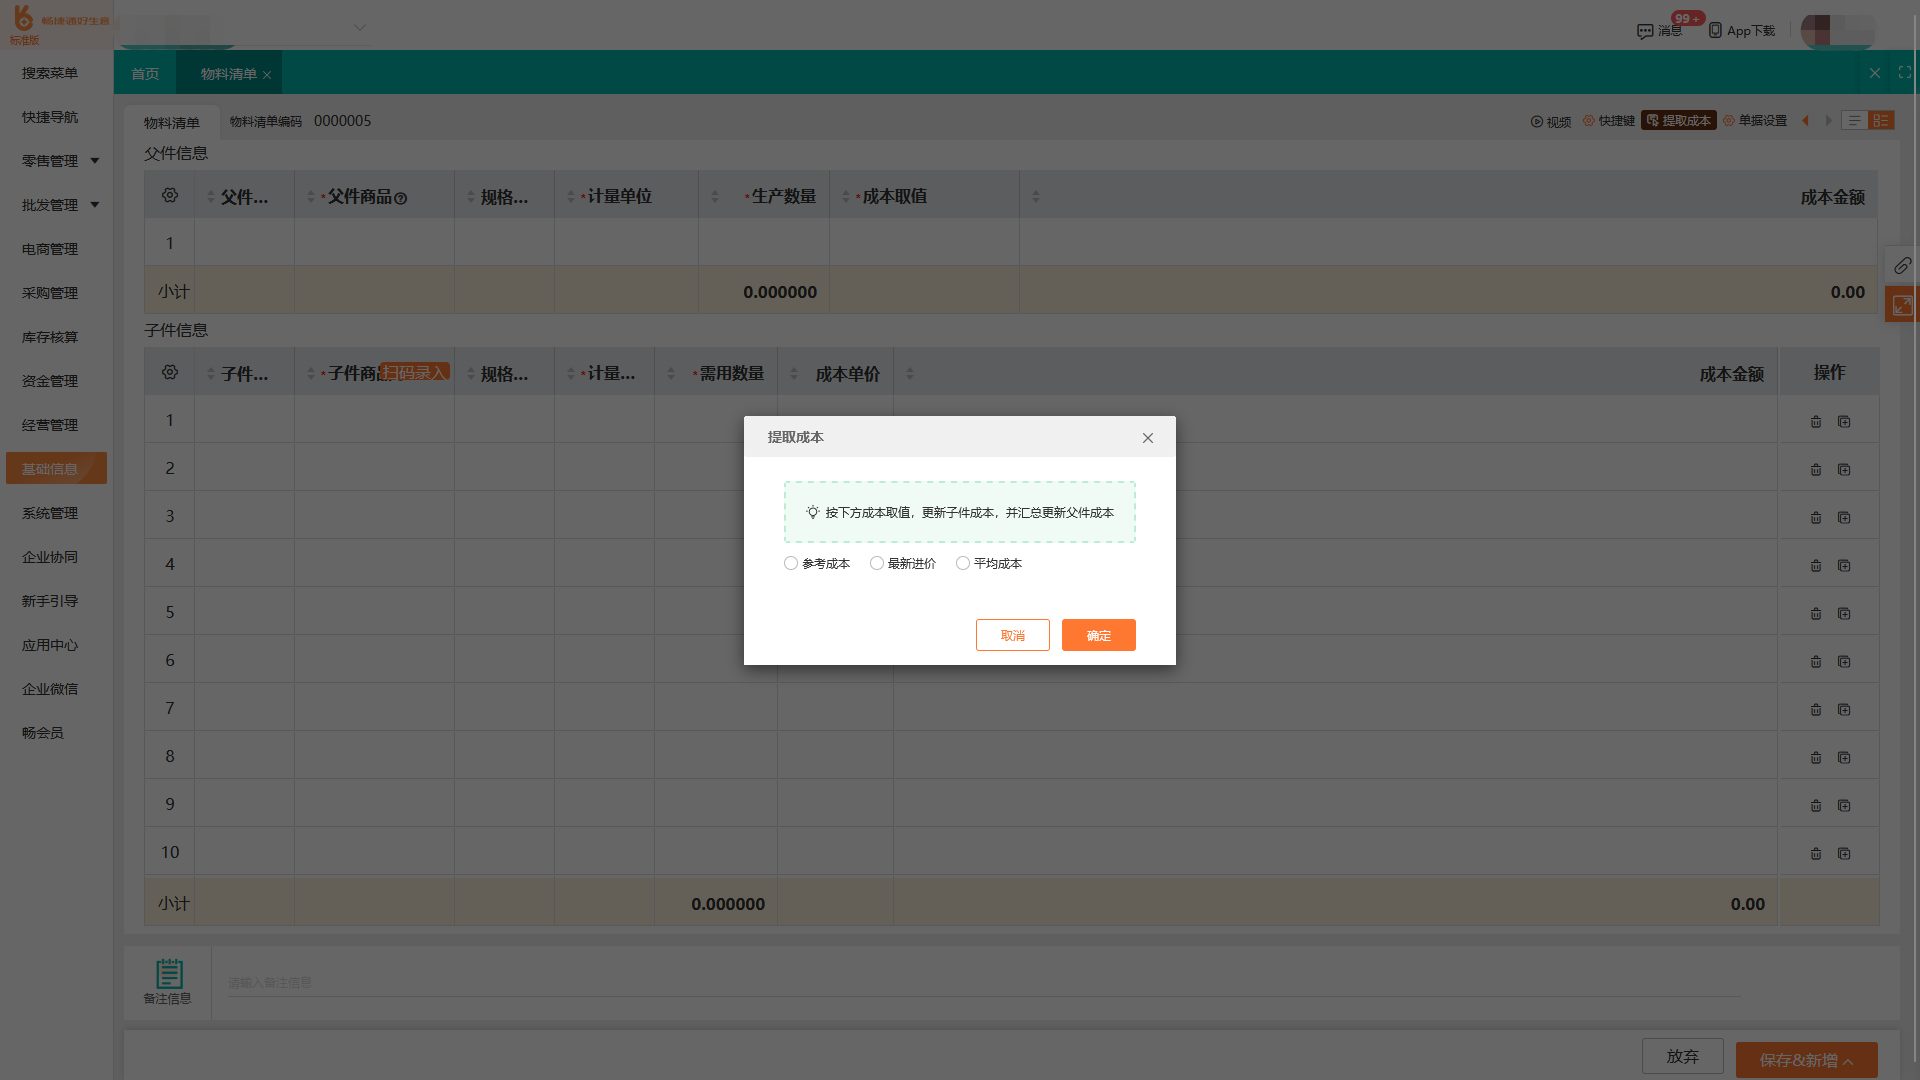The height and width of the screenshot is (1080, 1920).
Task: Click 确定 confirmation button
Action: click(1098, 634)
